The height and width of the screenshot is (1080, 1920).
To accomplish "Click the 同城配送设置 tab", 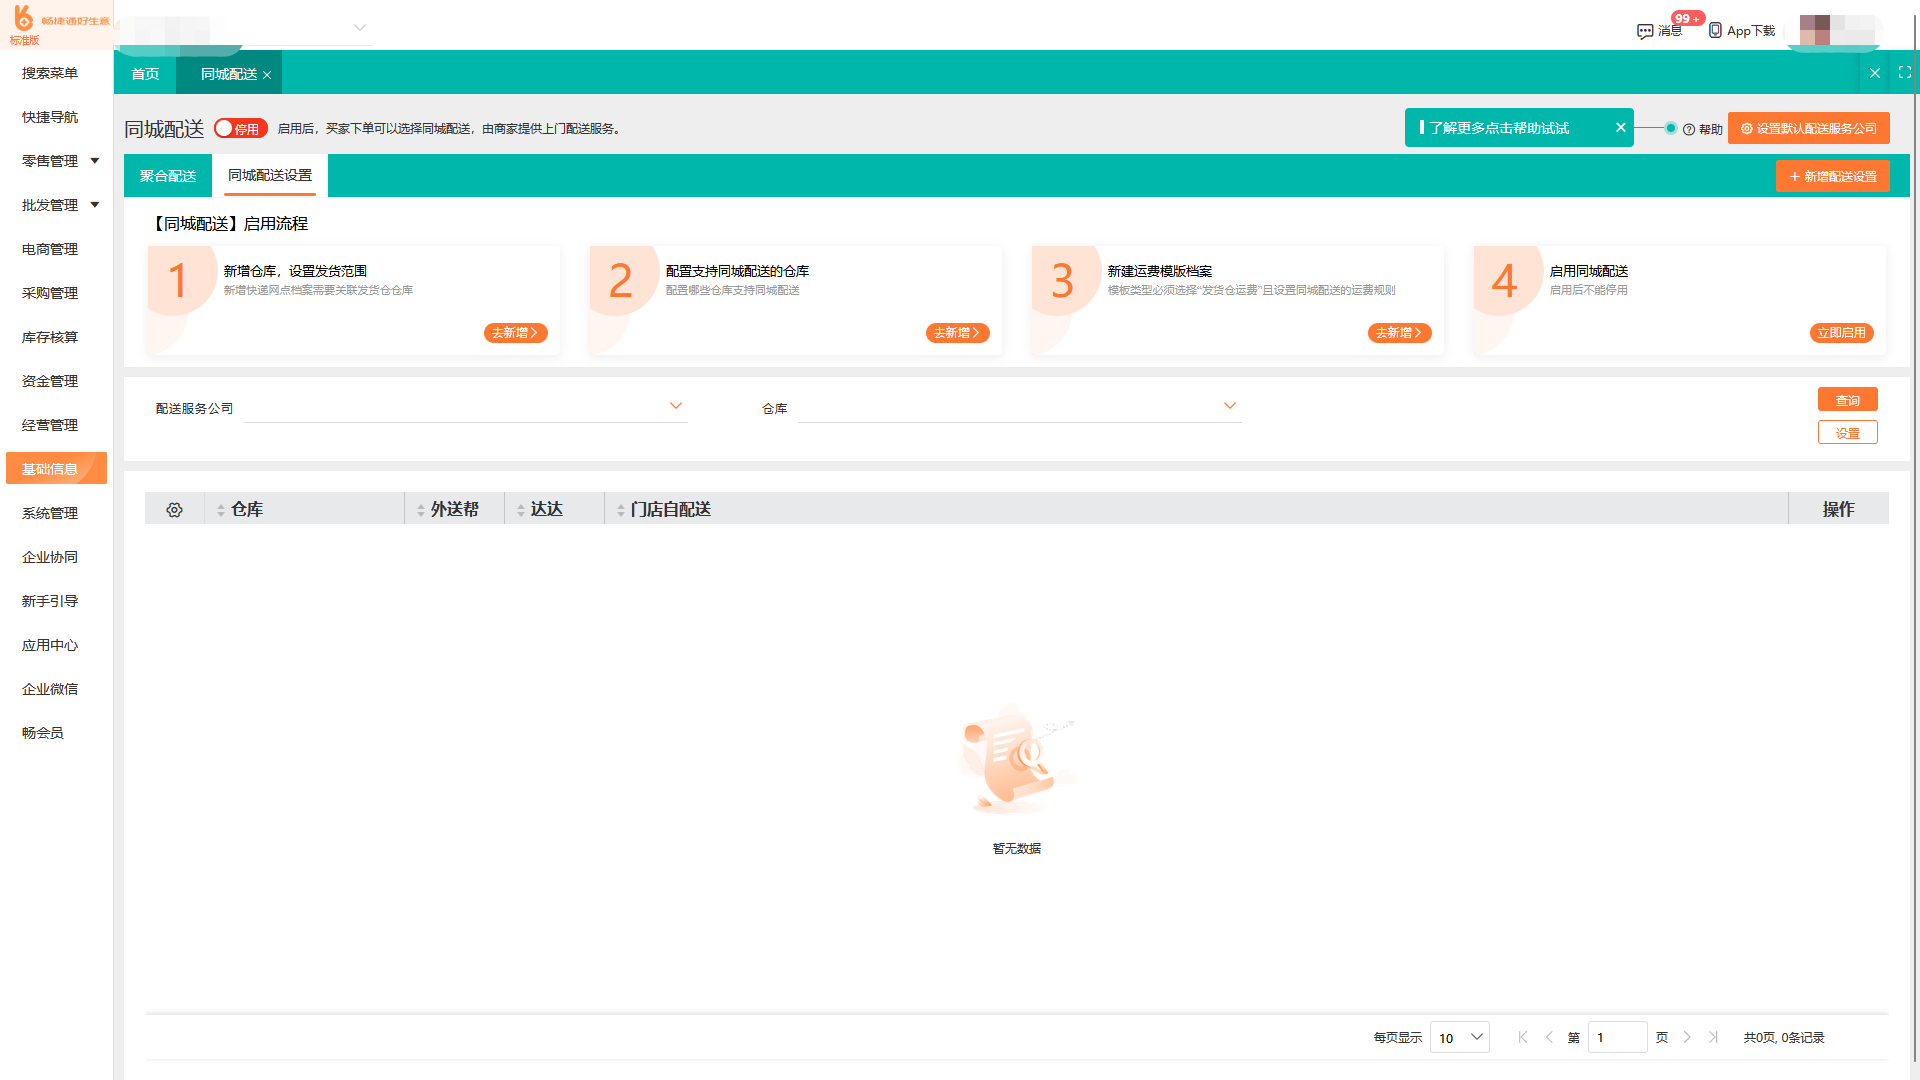I will (269, 174).
